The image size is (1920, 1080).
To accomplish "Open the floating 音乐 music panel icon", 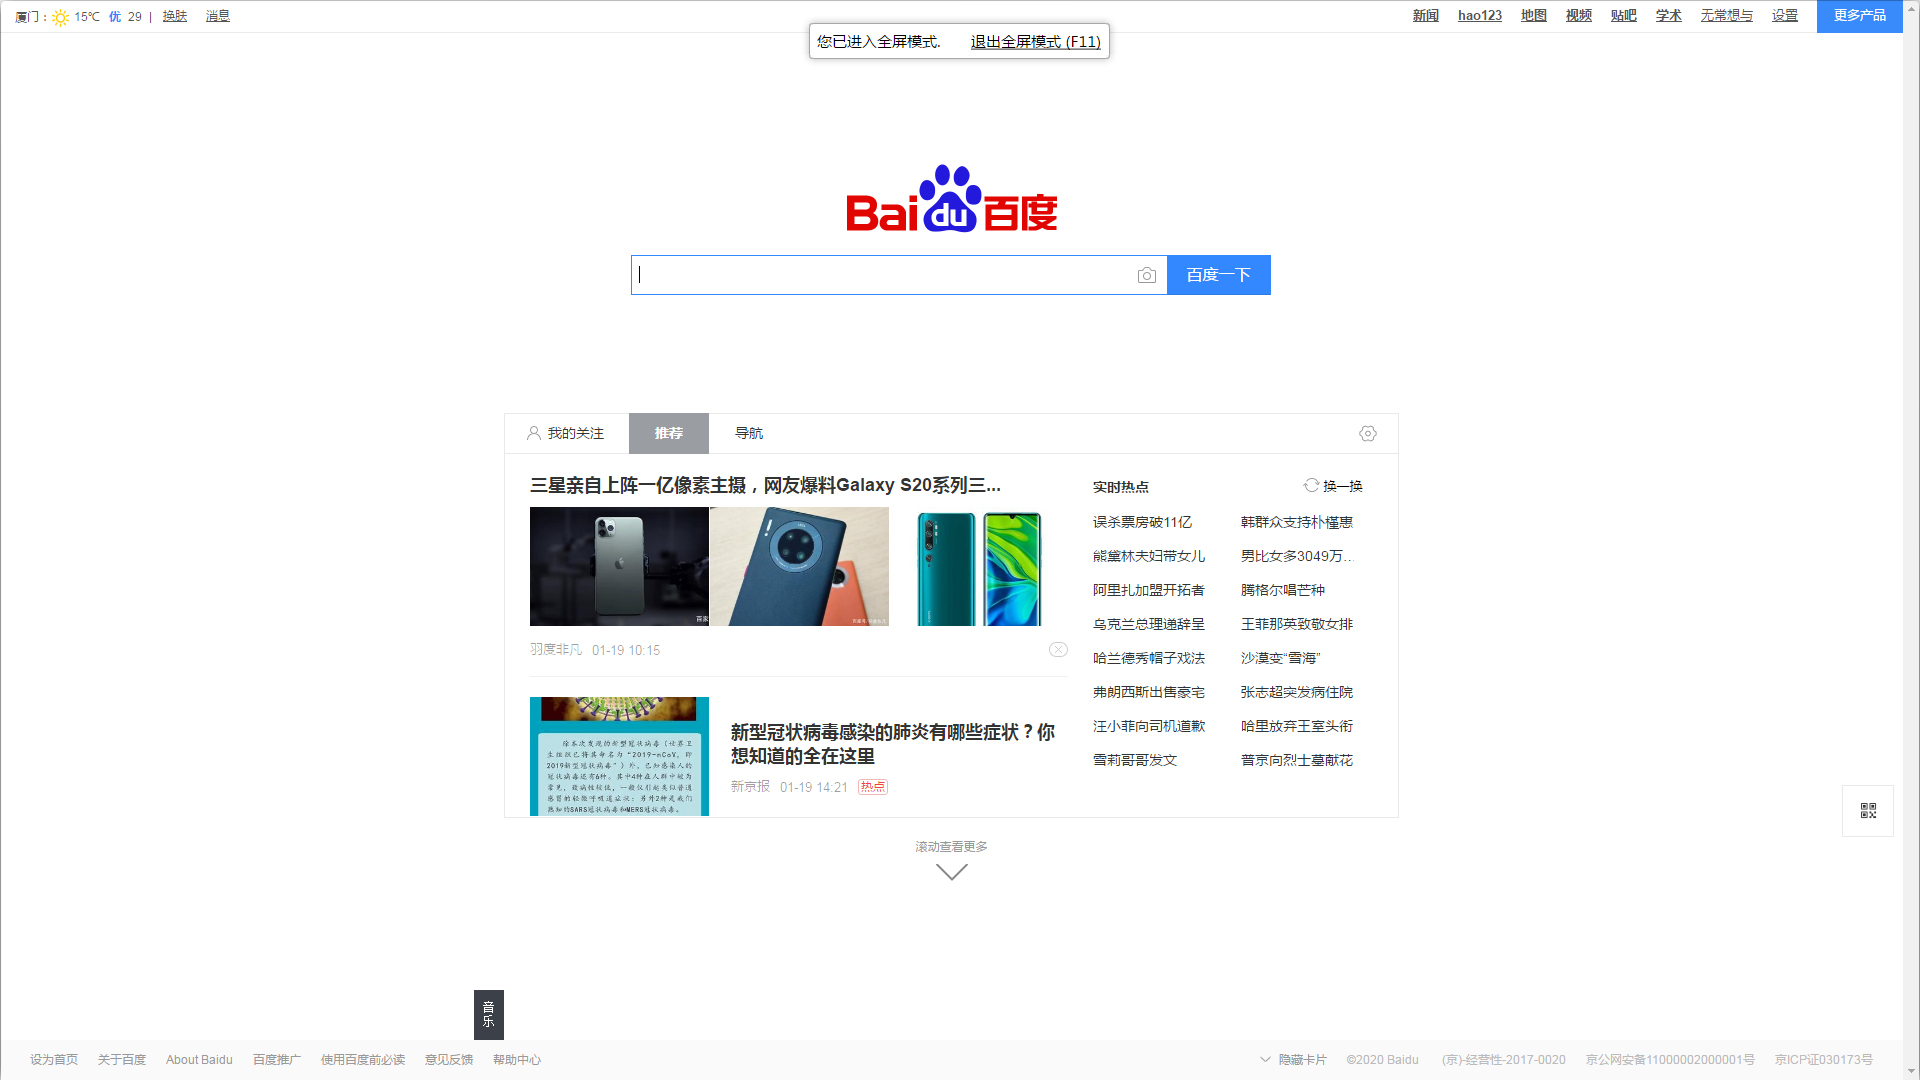I will (488, 1014).
